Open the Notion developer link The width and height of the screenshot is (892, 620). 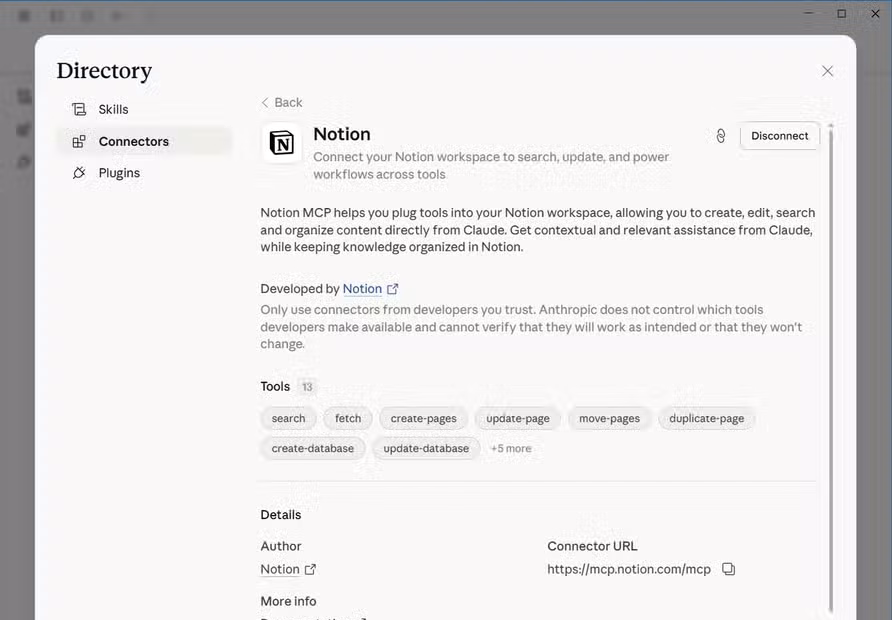[x=362, y=289]
